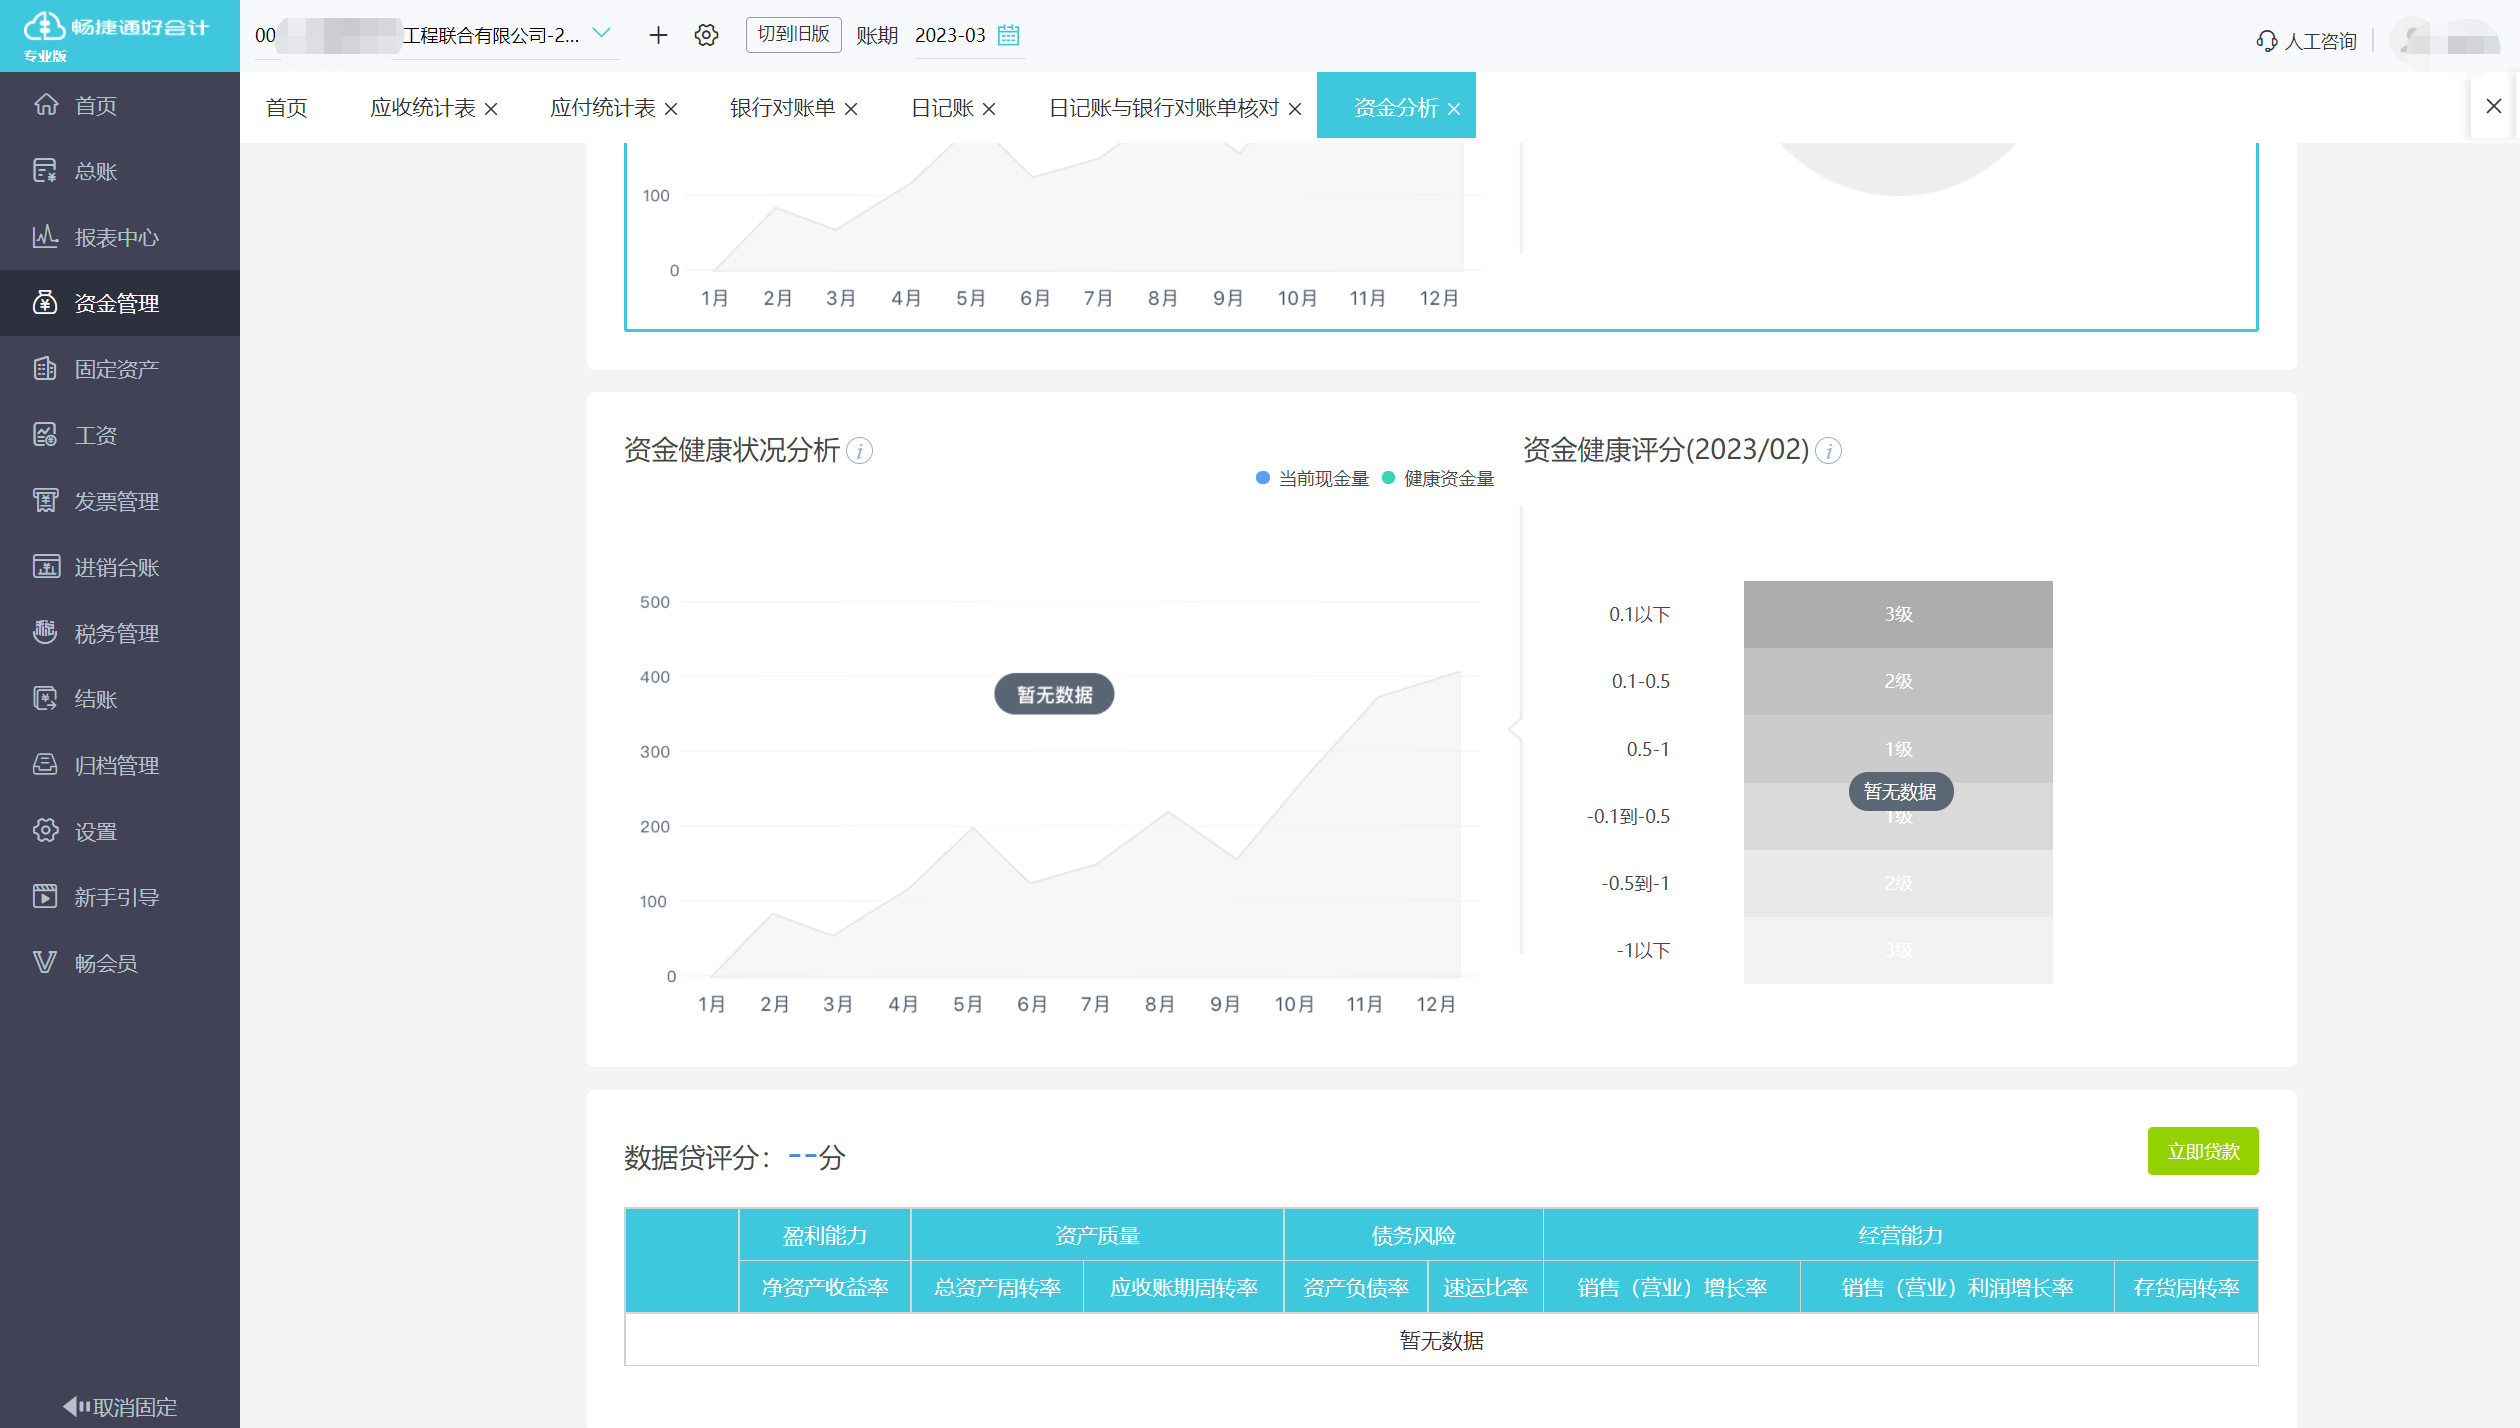Expand the company name dropdown

tap(604, 35)
